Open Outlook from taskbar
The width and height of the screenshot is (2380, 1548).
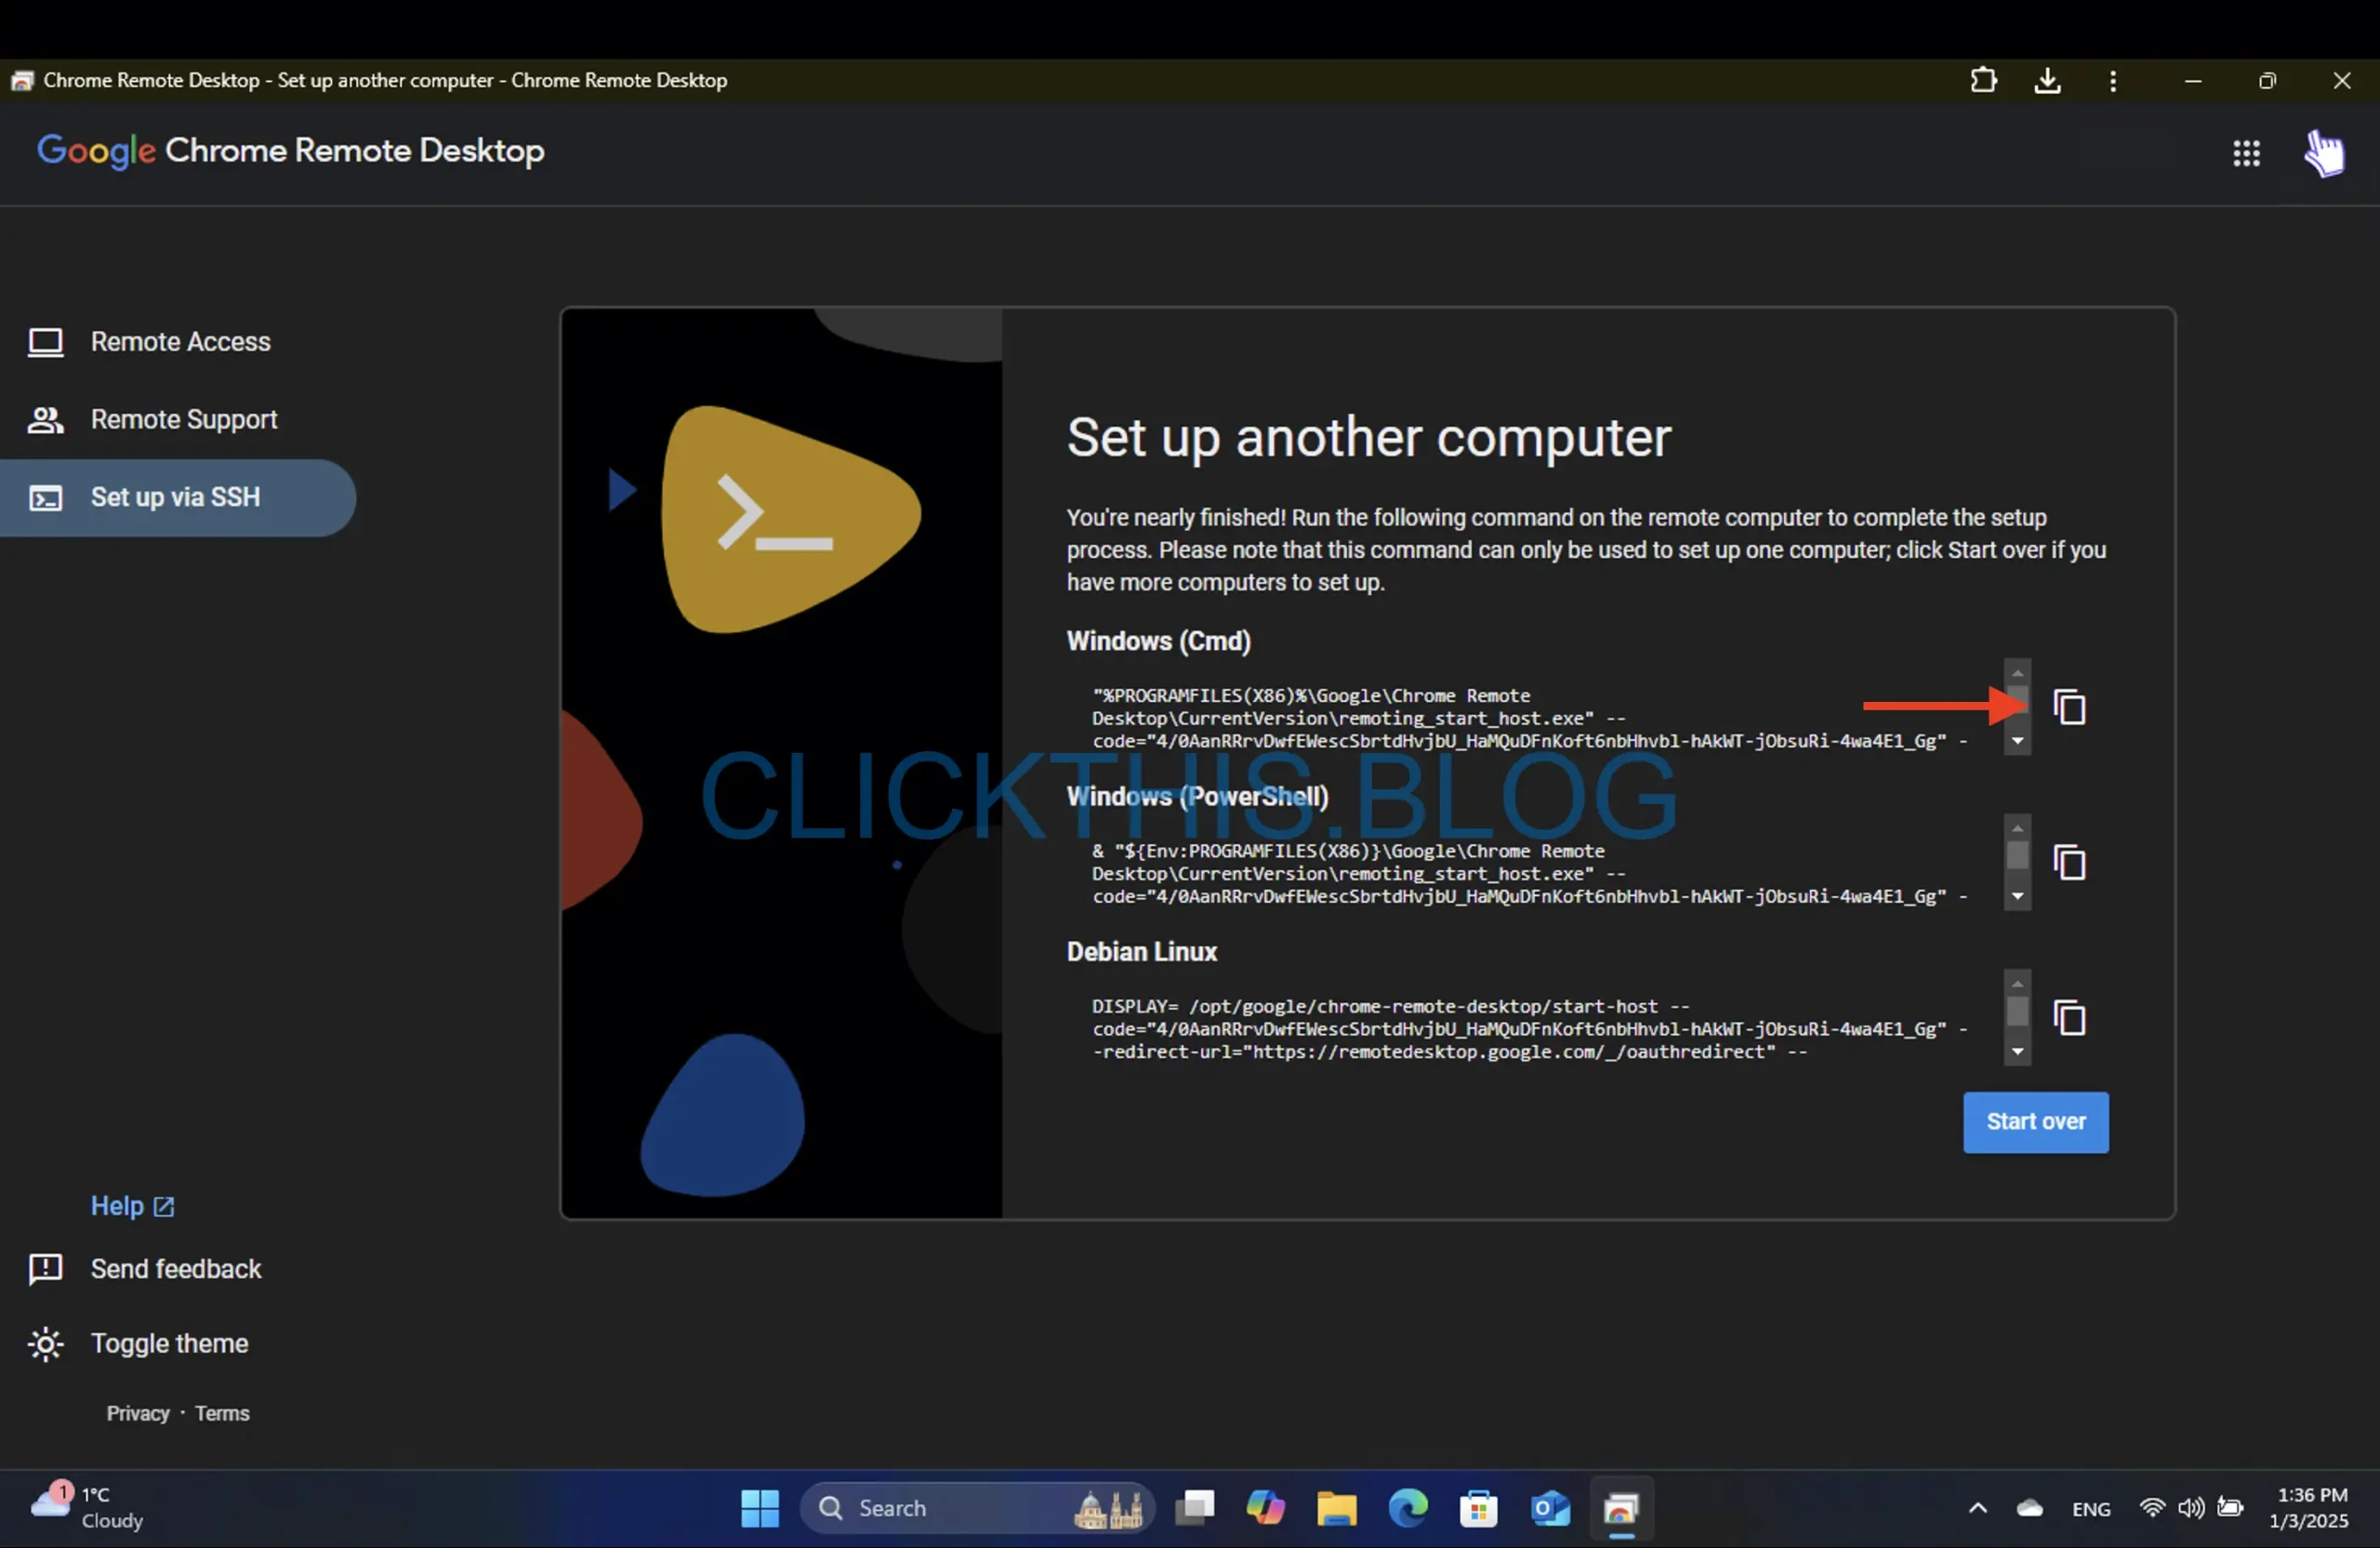click(1549, 1508)
